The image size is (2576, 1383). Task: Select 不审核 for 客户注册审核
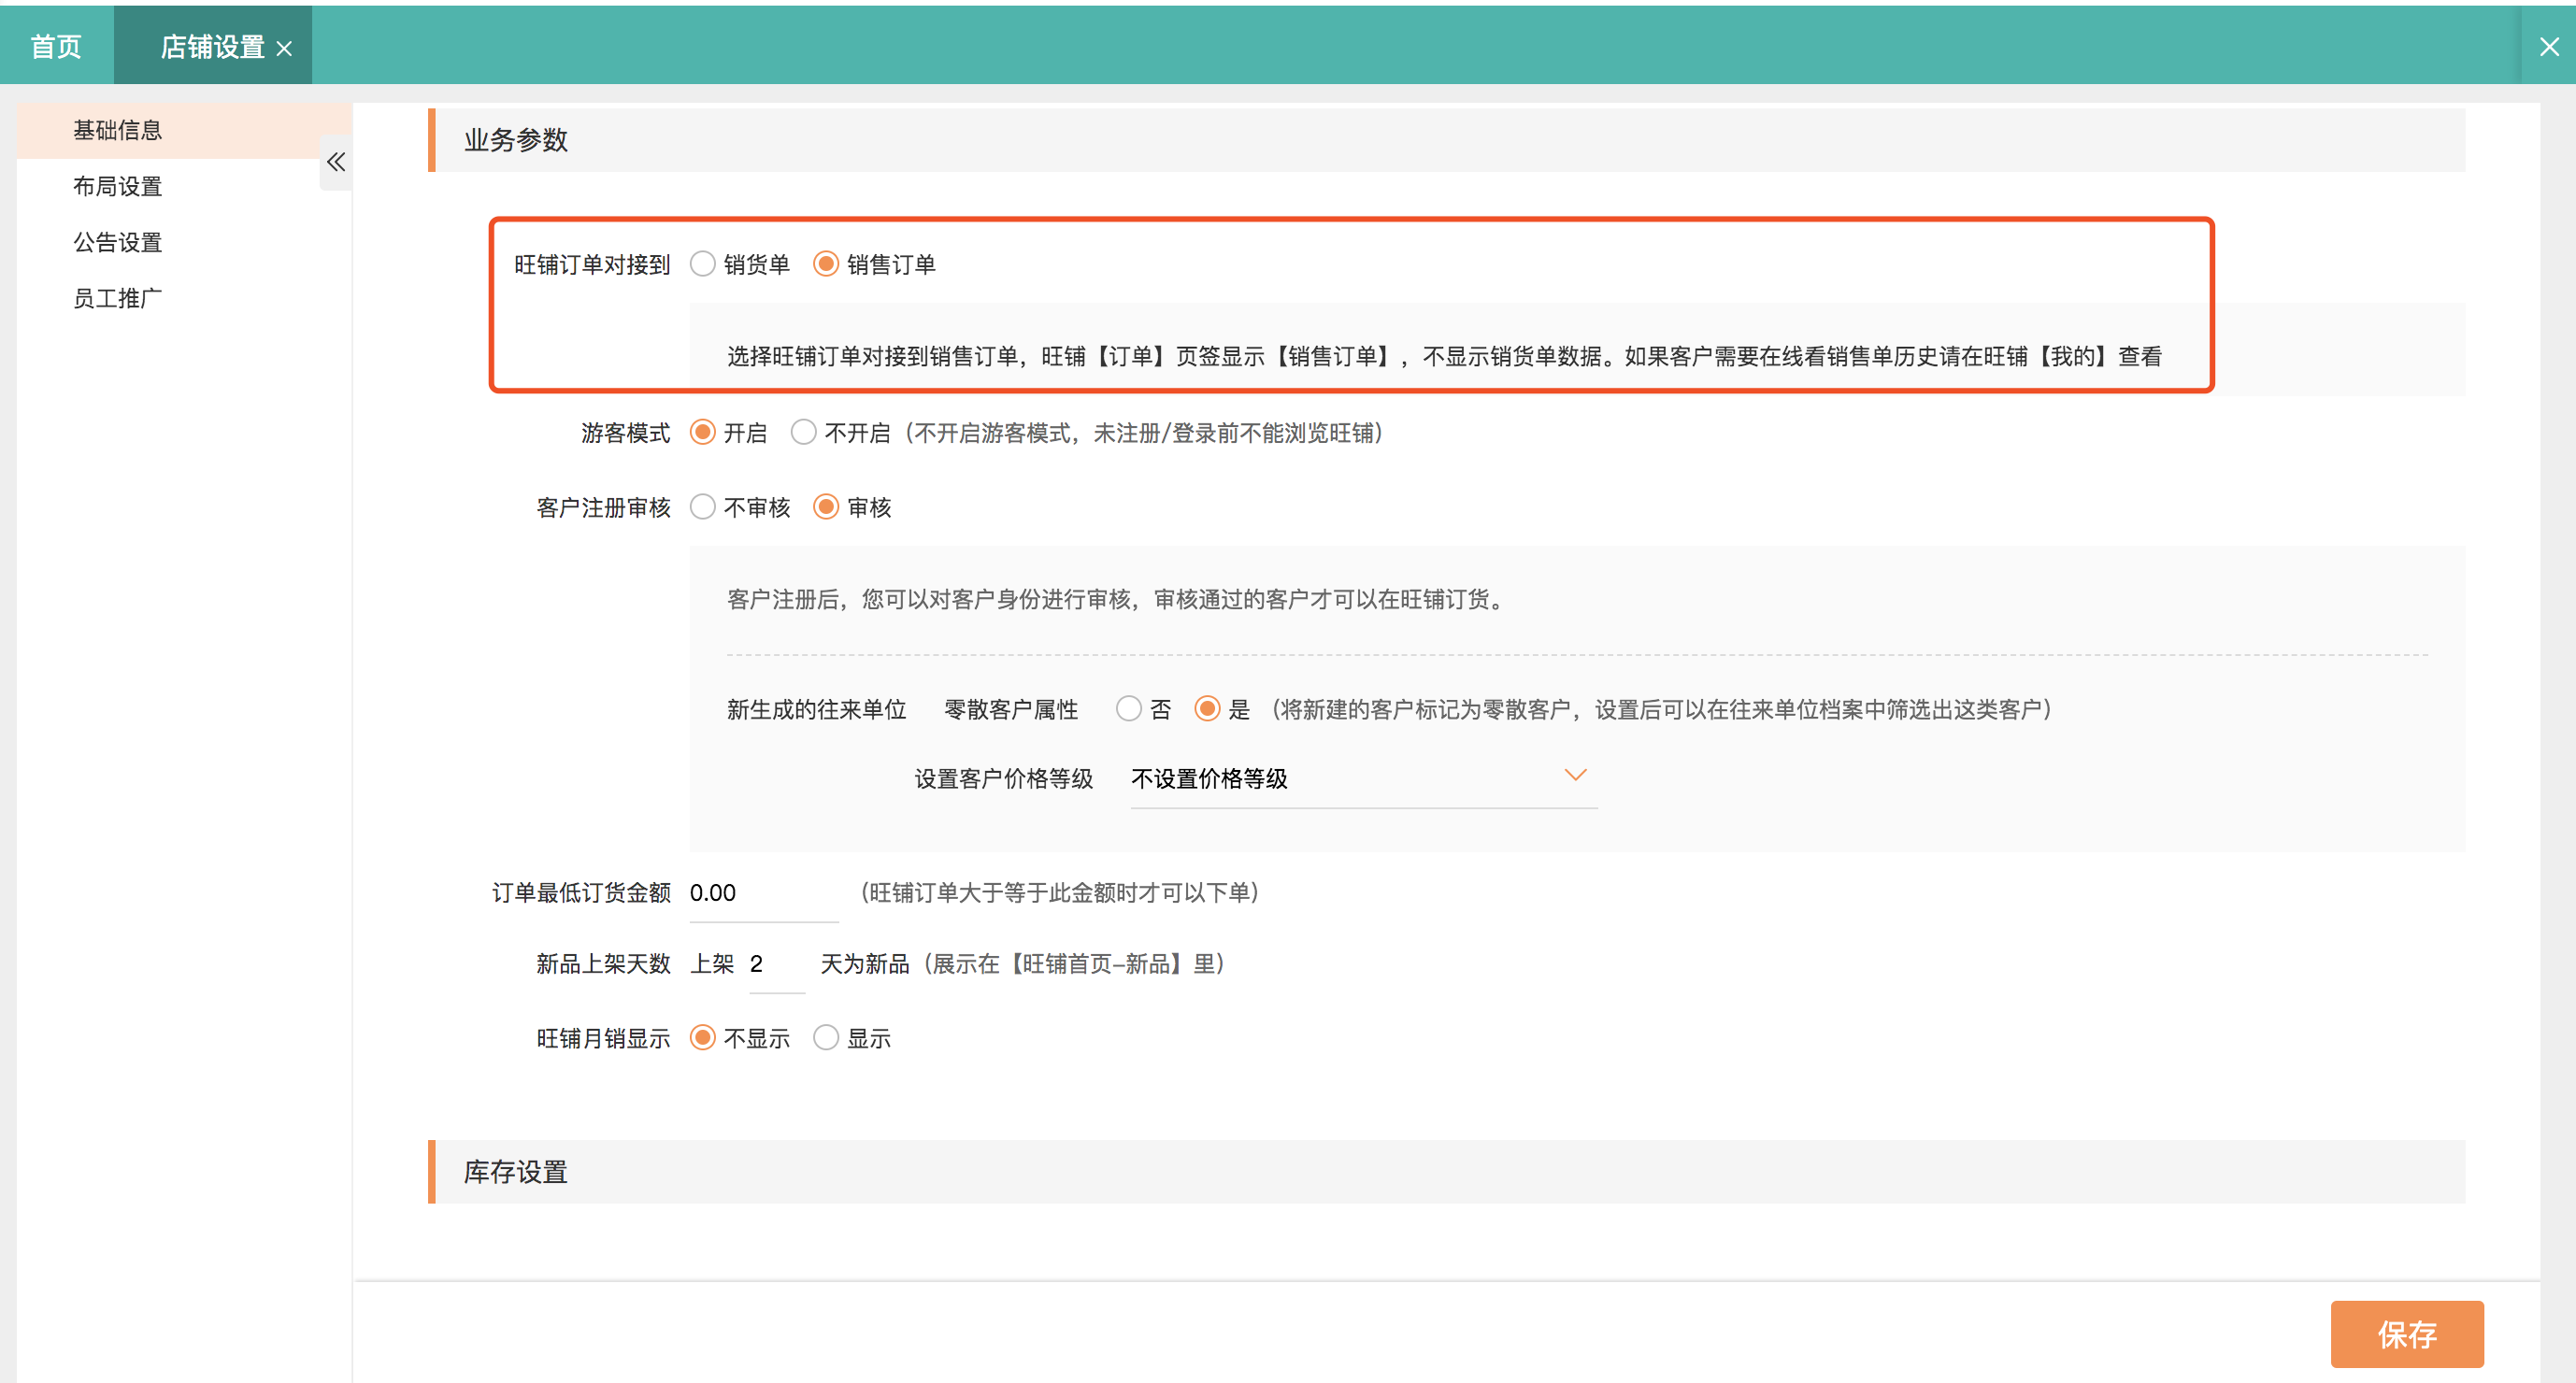click(x=702, y=506)
